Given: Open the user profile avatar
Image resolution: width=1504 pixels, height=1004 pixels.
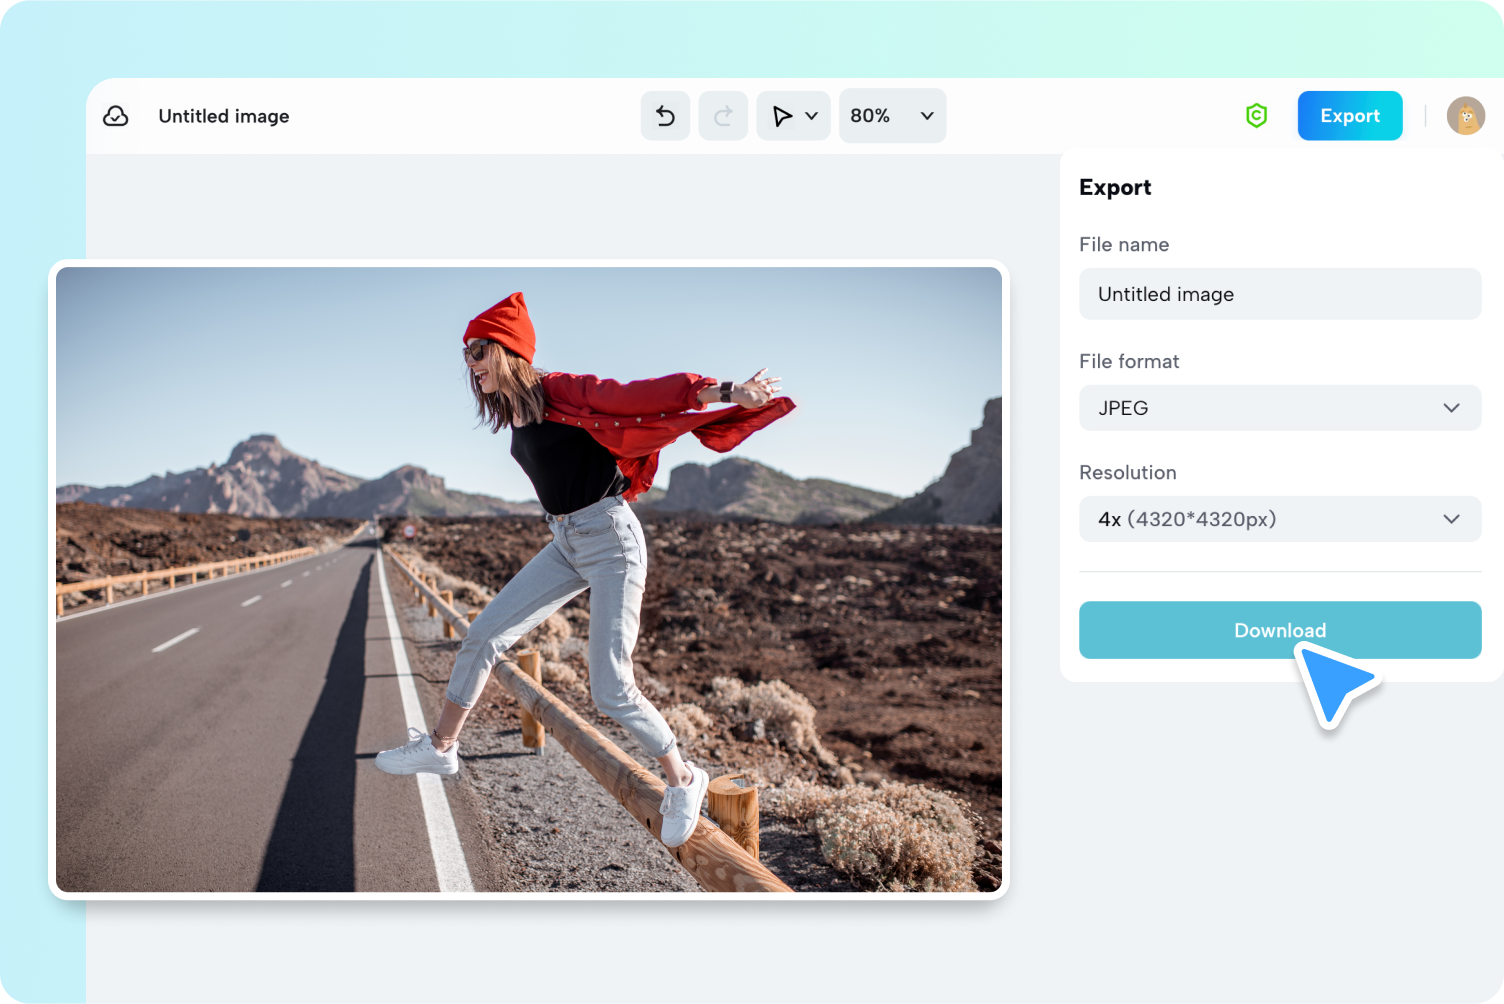Looking at the screenshot, I should (1465, 116).
